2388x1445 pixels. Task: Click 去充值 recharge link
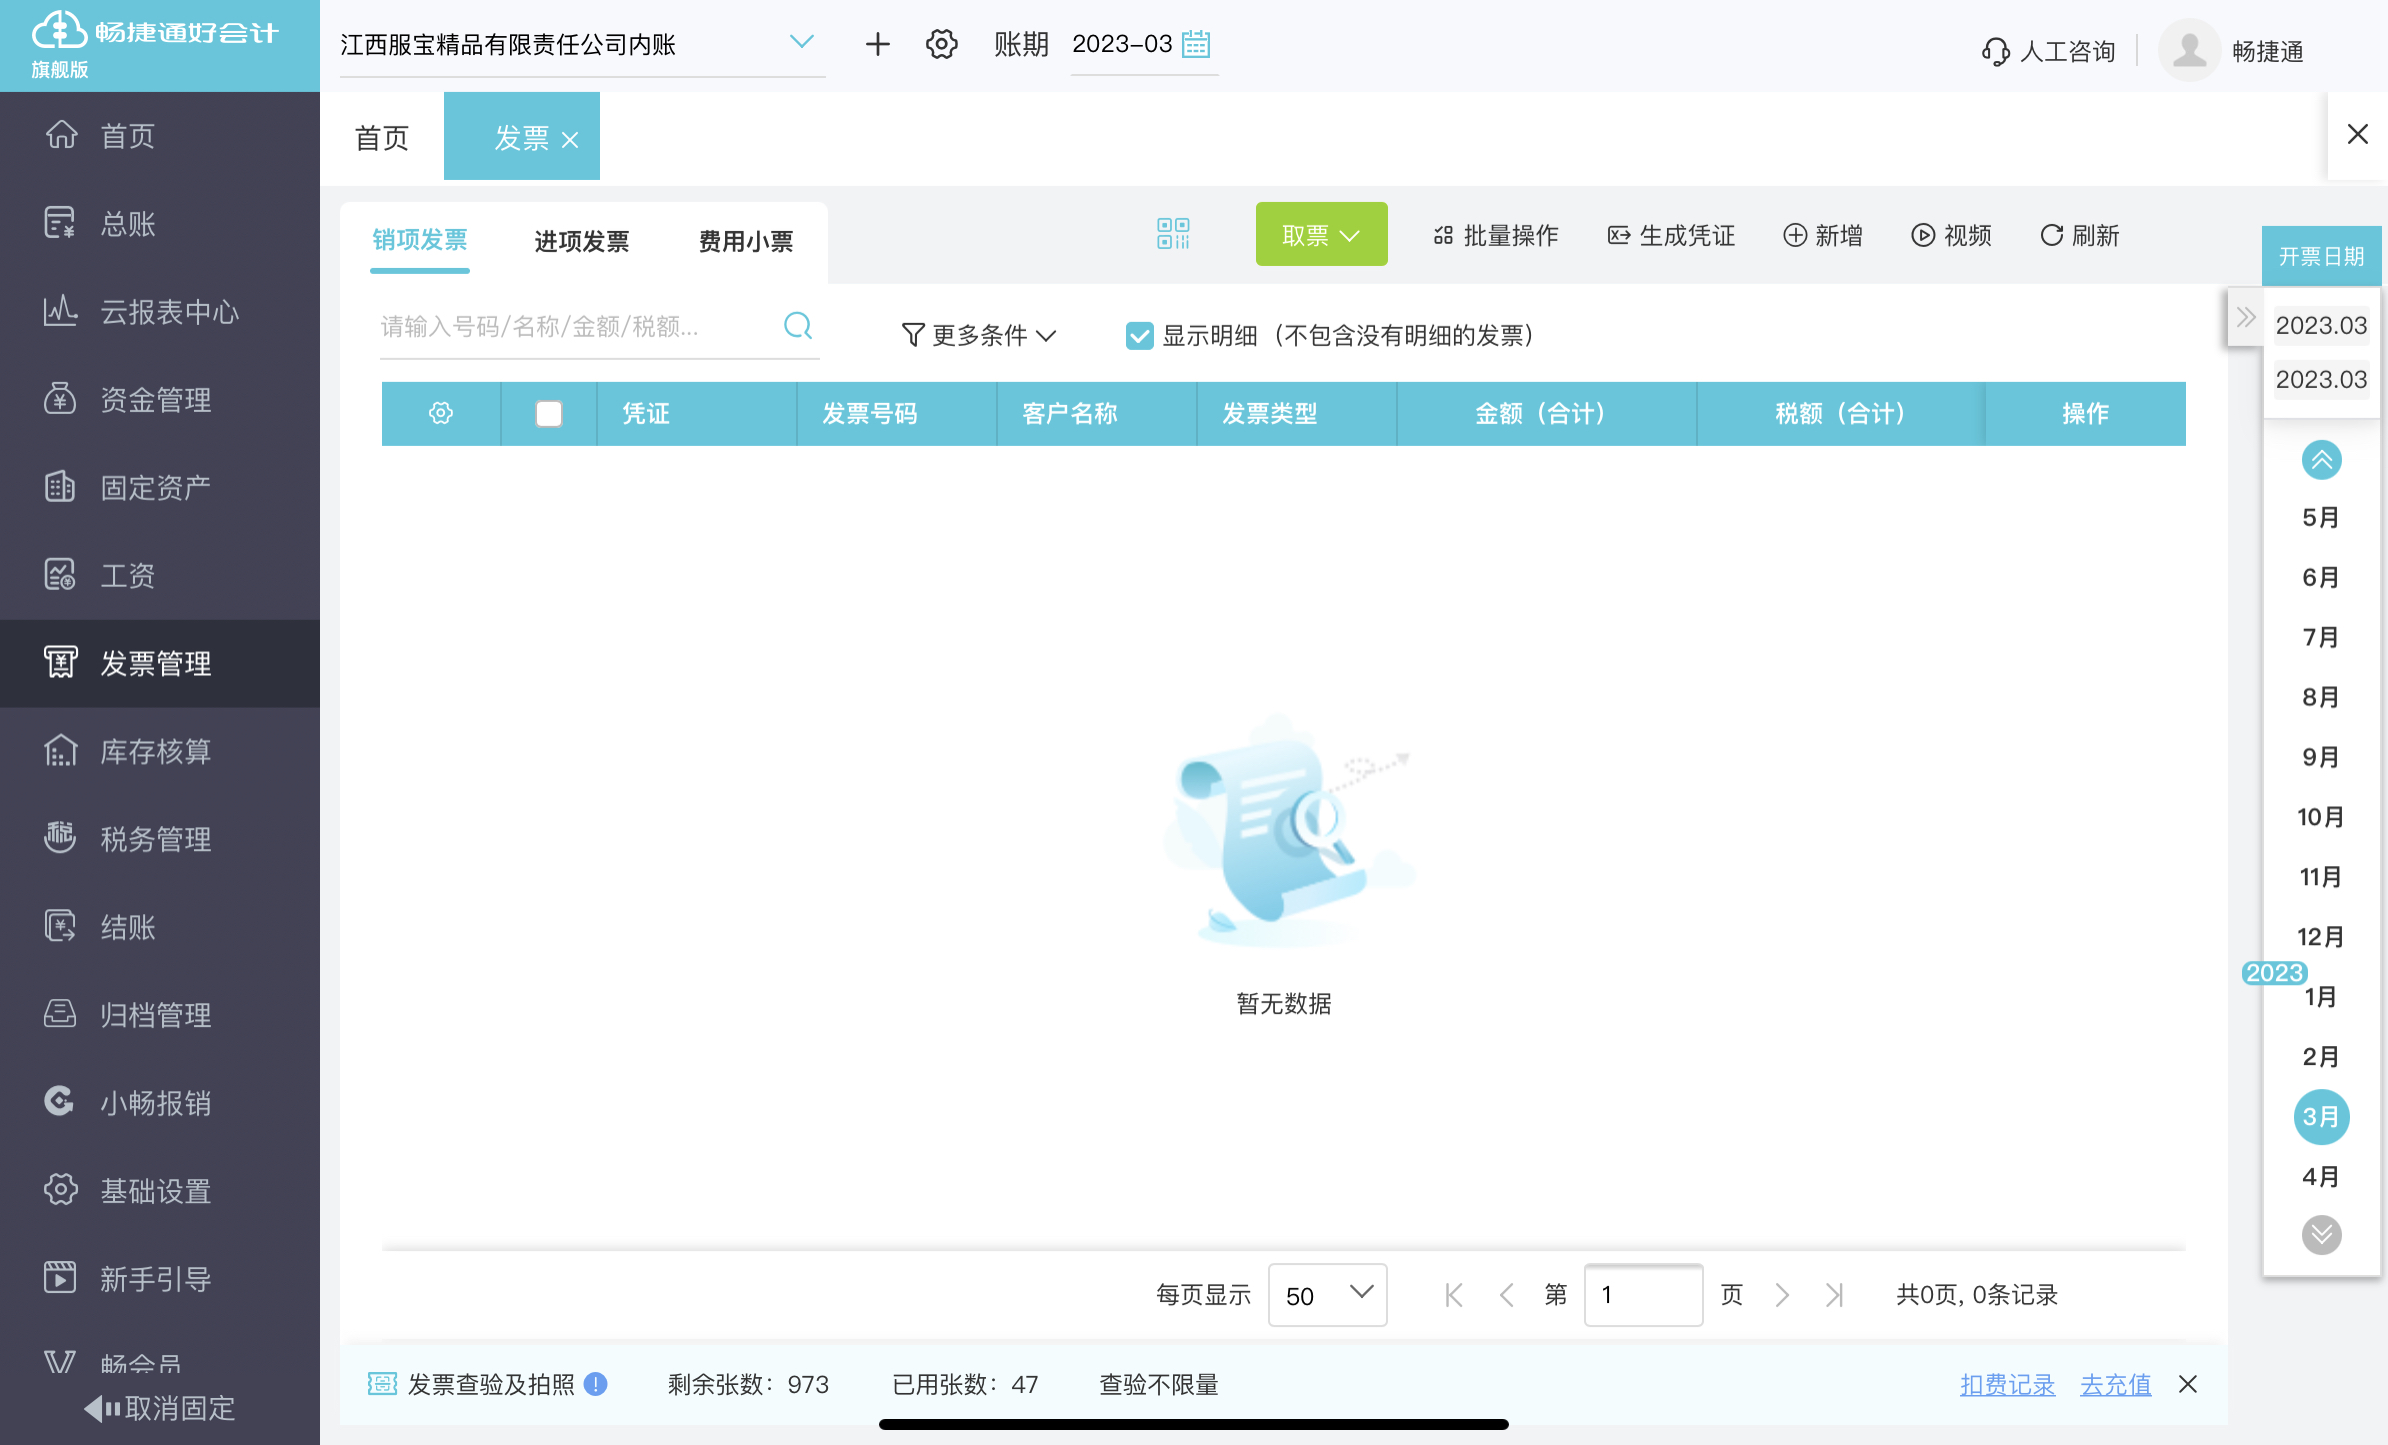(x=2115, y=1382)
